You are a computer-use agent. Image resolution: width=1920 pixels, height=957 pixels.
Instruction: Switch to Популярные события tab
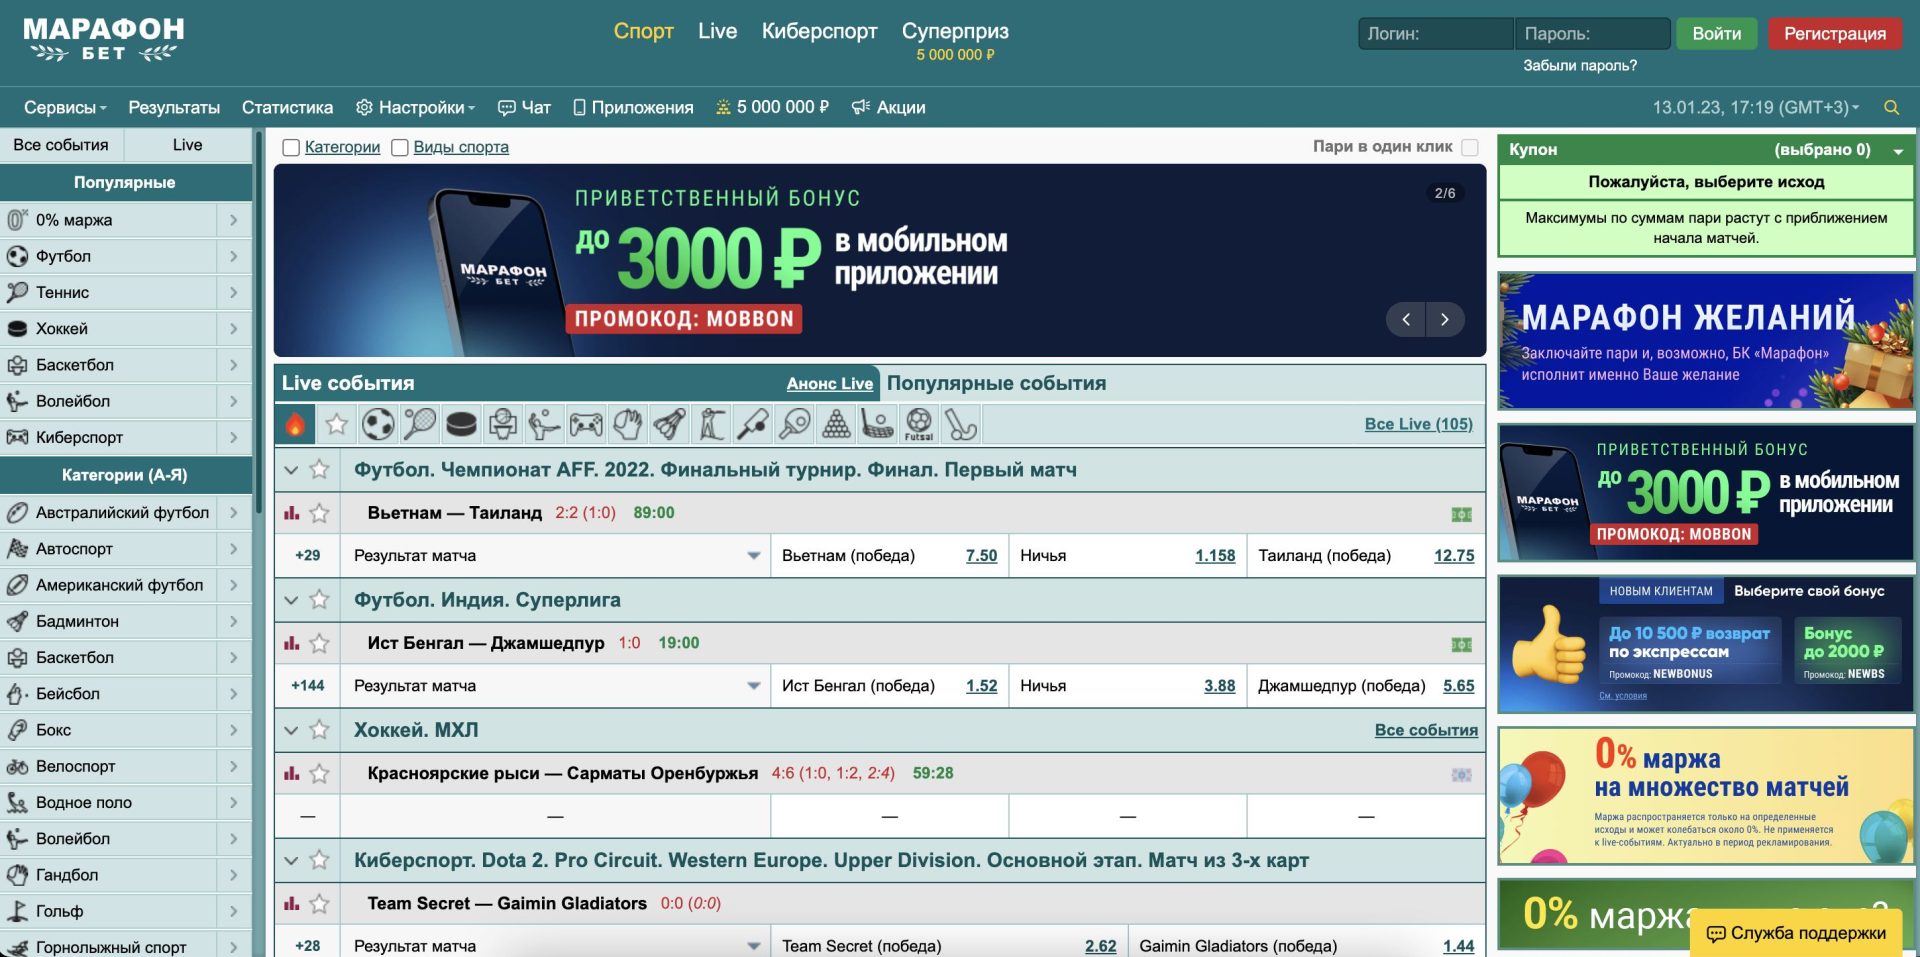click(x=996, y=383)
